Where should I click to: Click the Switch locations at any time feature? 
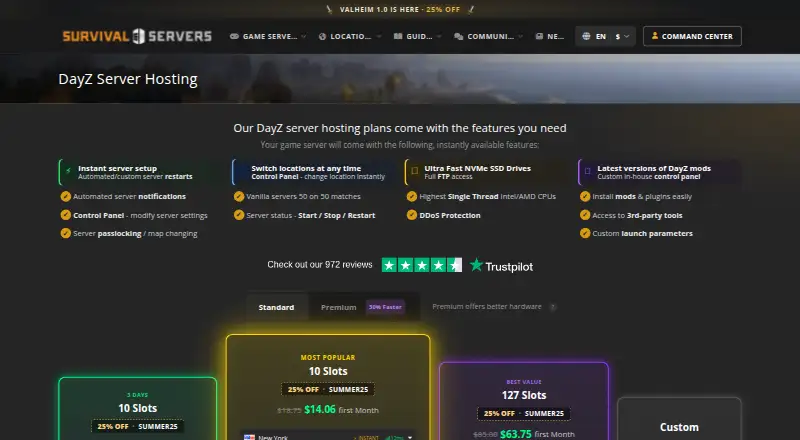click(313, 172)
